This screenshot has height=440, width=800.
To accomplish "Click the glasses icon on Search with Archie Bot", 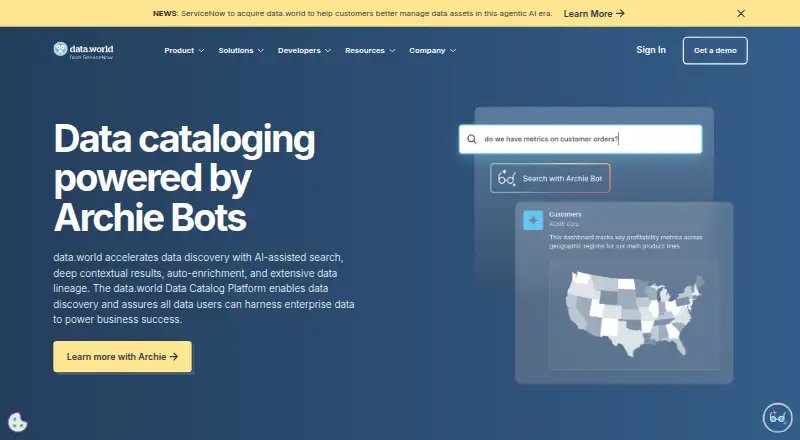I will coord(507,178).
